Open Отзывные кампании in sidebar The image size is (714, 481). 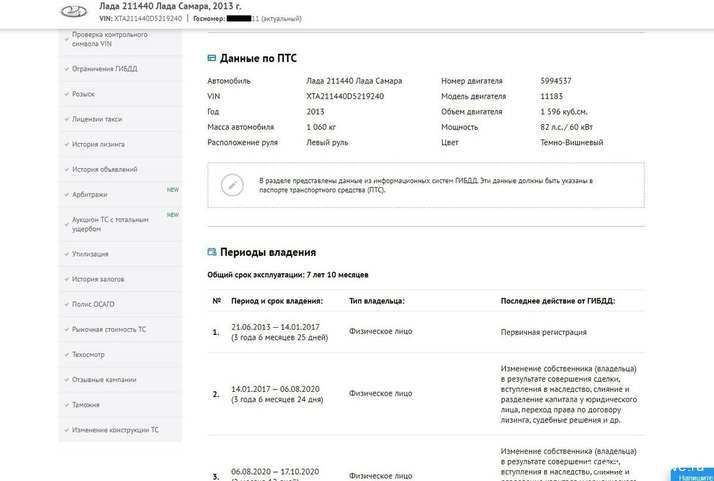click(x=105, y=380)
